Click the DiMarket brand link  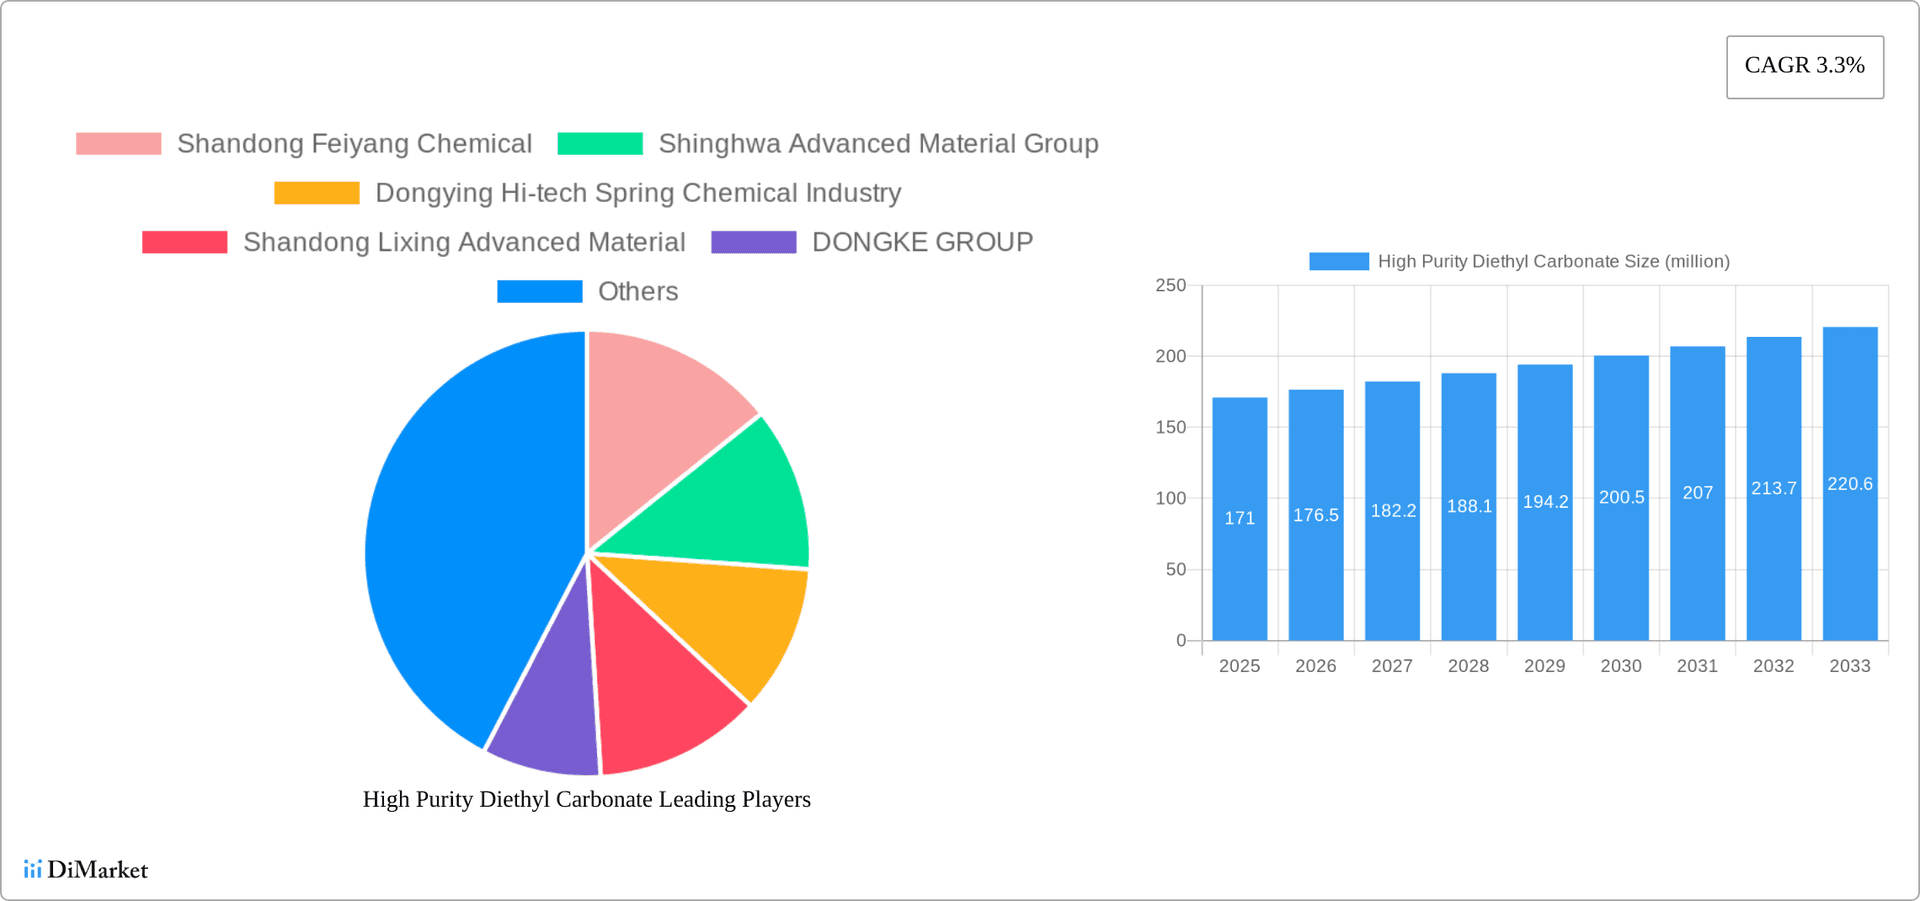[88, 869]
